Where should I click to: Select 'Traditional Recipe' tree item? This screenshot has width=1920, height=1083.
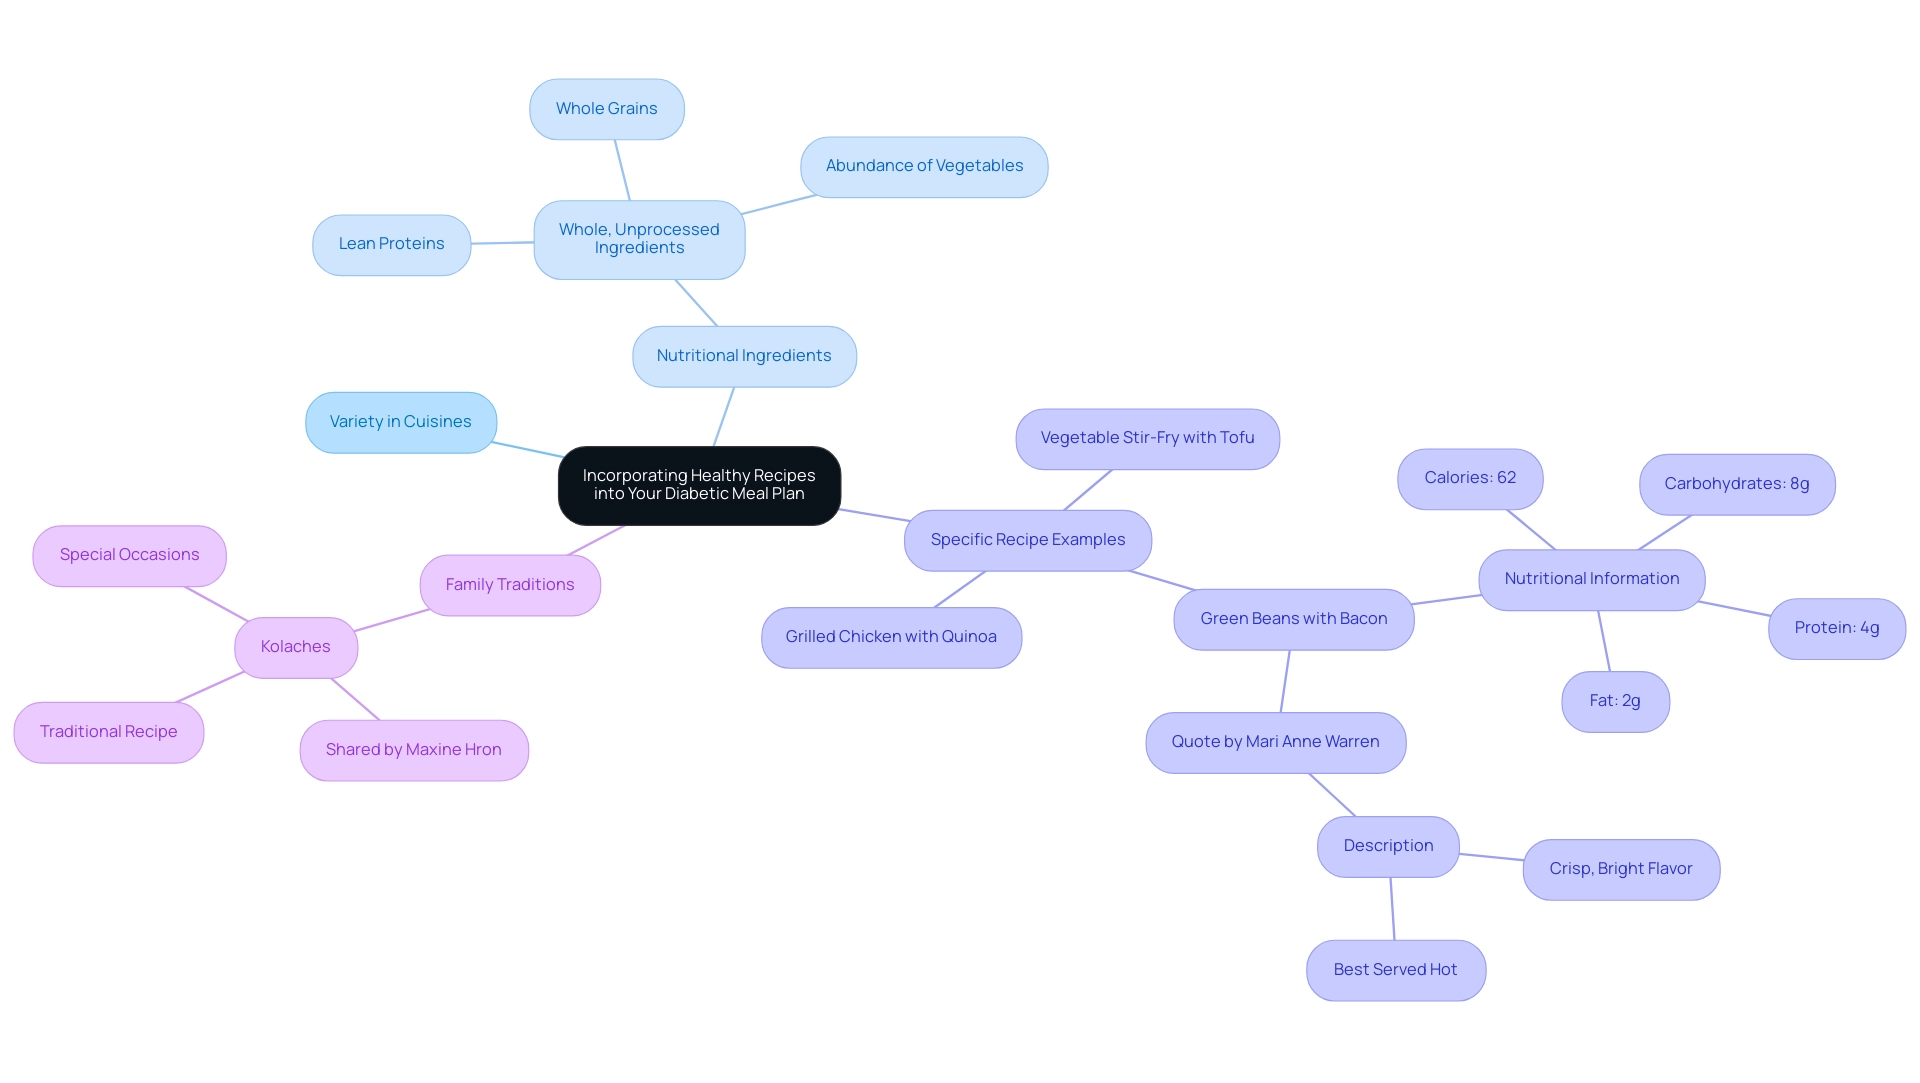coord(108,731)
